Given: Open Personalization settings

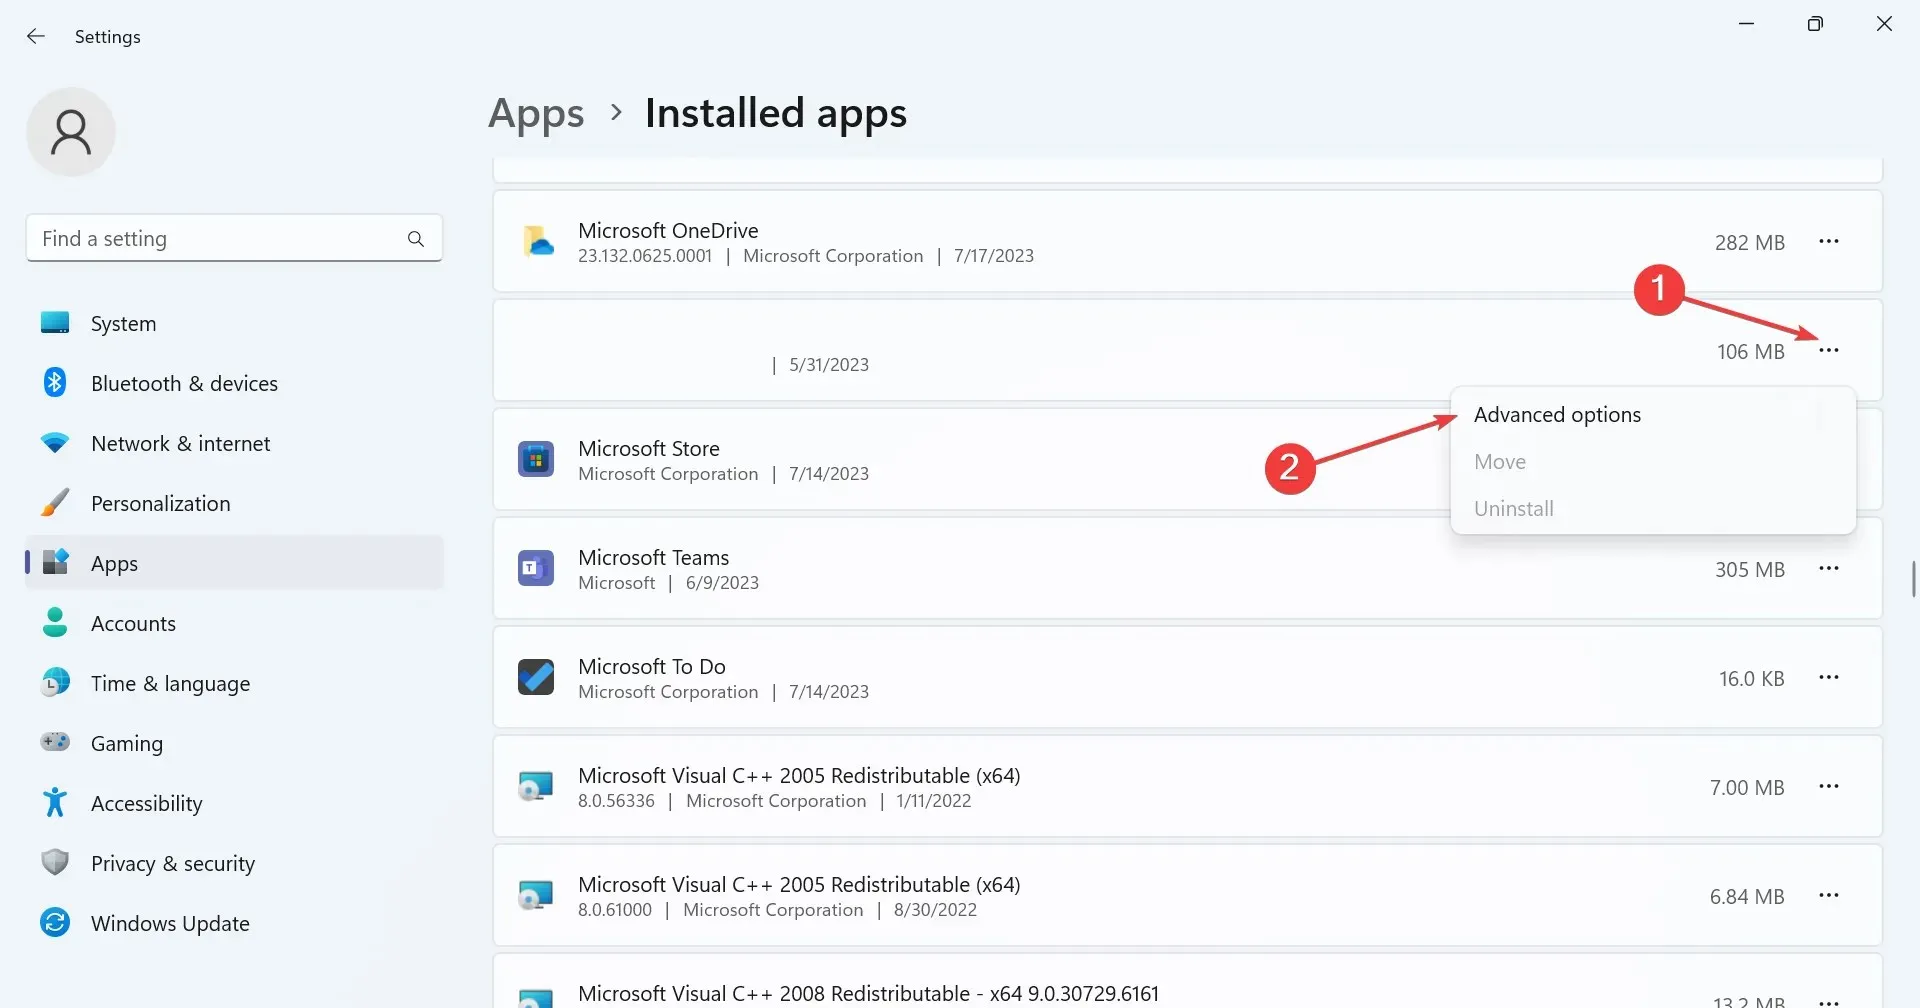Looking at the screenshot, I should pyautogui.click(x=234, y=503).
